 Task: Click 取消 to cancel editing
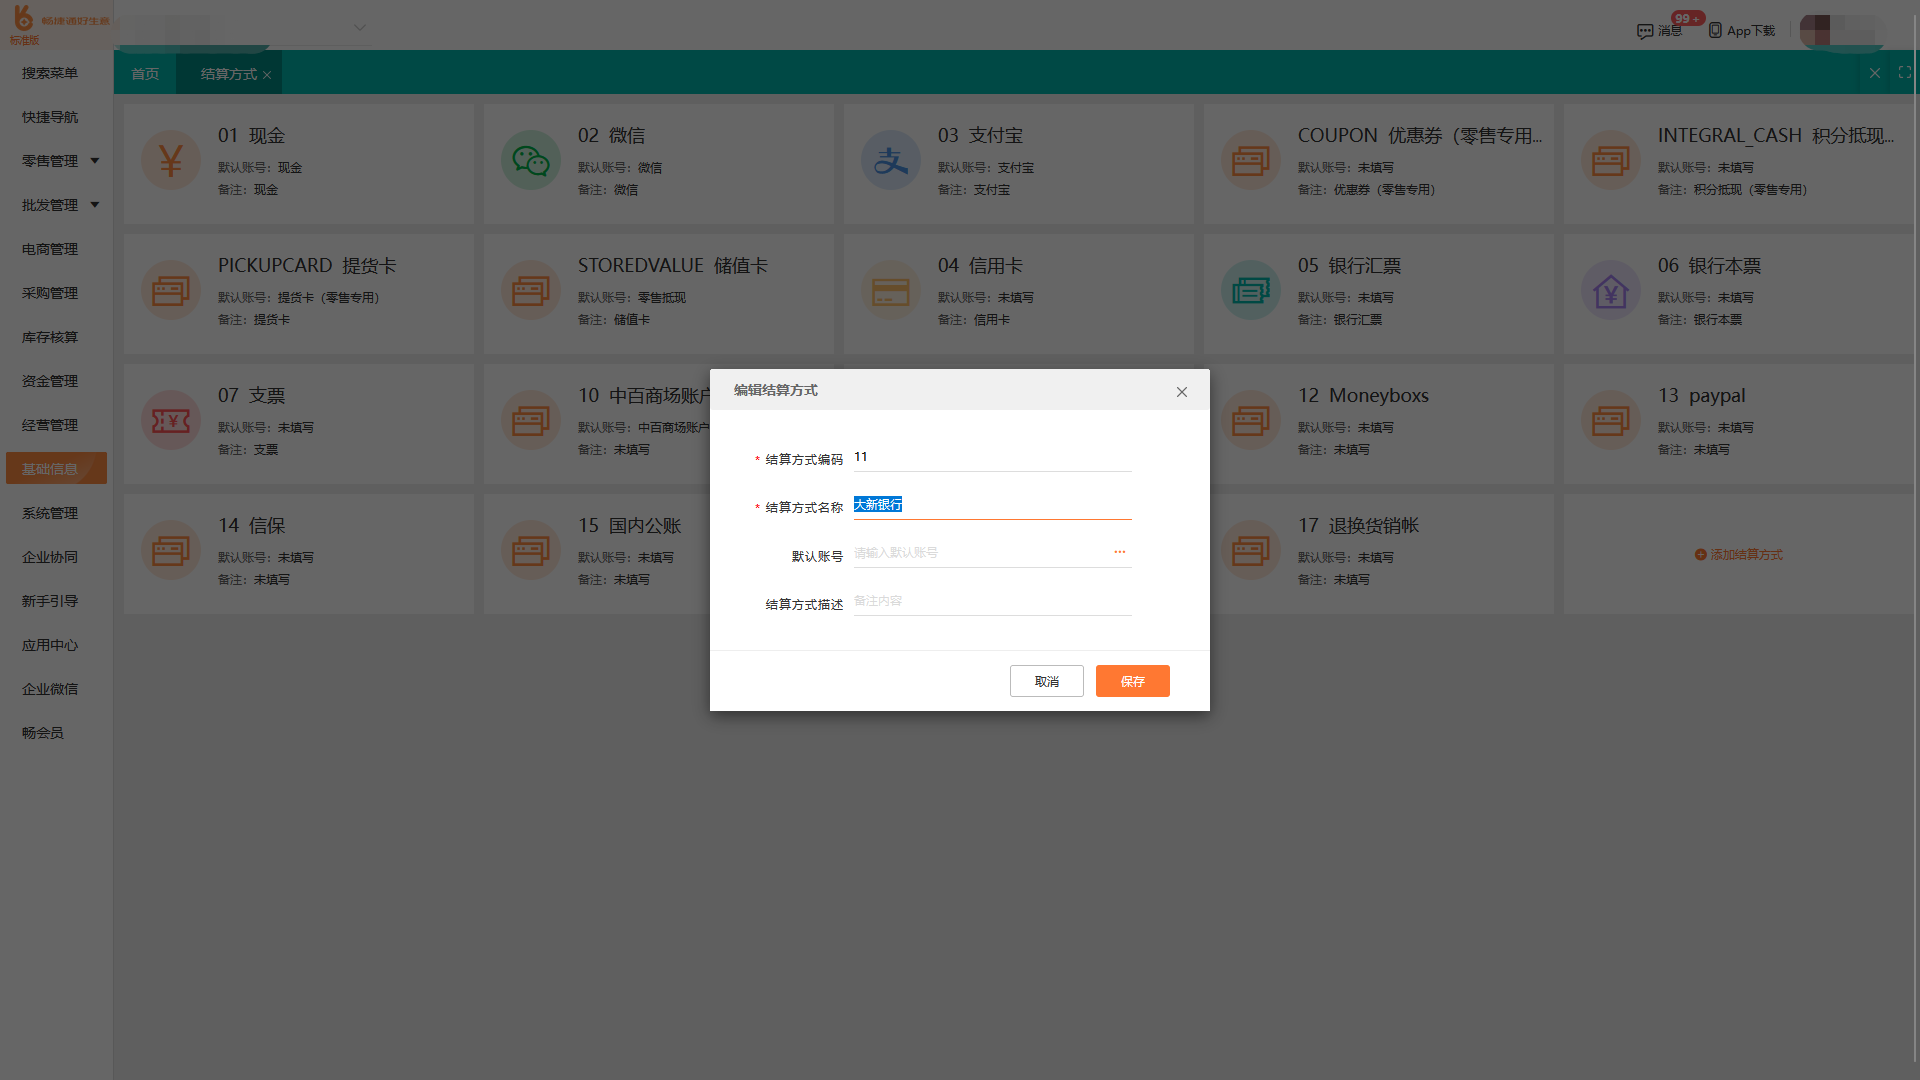[x=1047, y=680]
